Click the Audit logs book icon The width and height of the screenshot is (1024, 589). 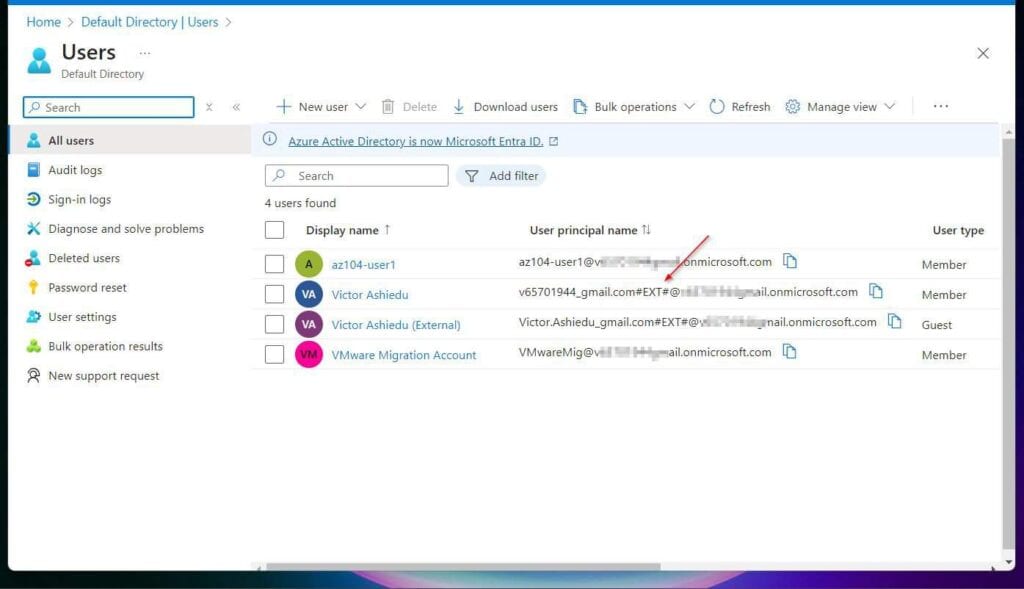(33, 170)
